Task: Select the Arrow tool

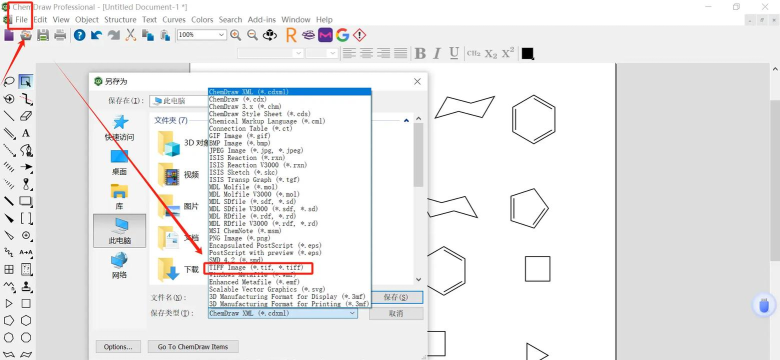Action: coord(26,167)
